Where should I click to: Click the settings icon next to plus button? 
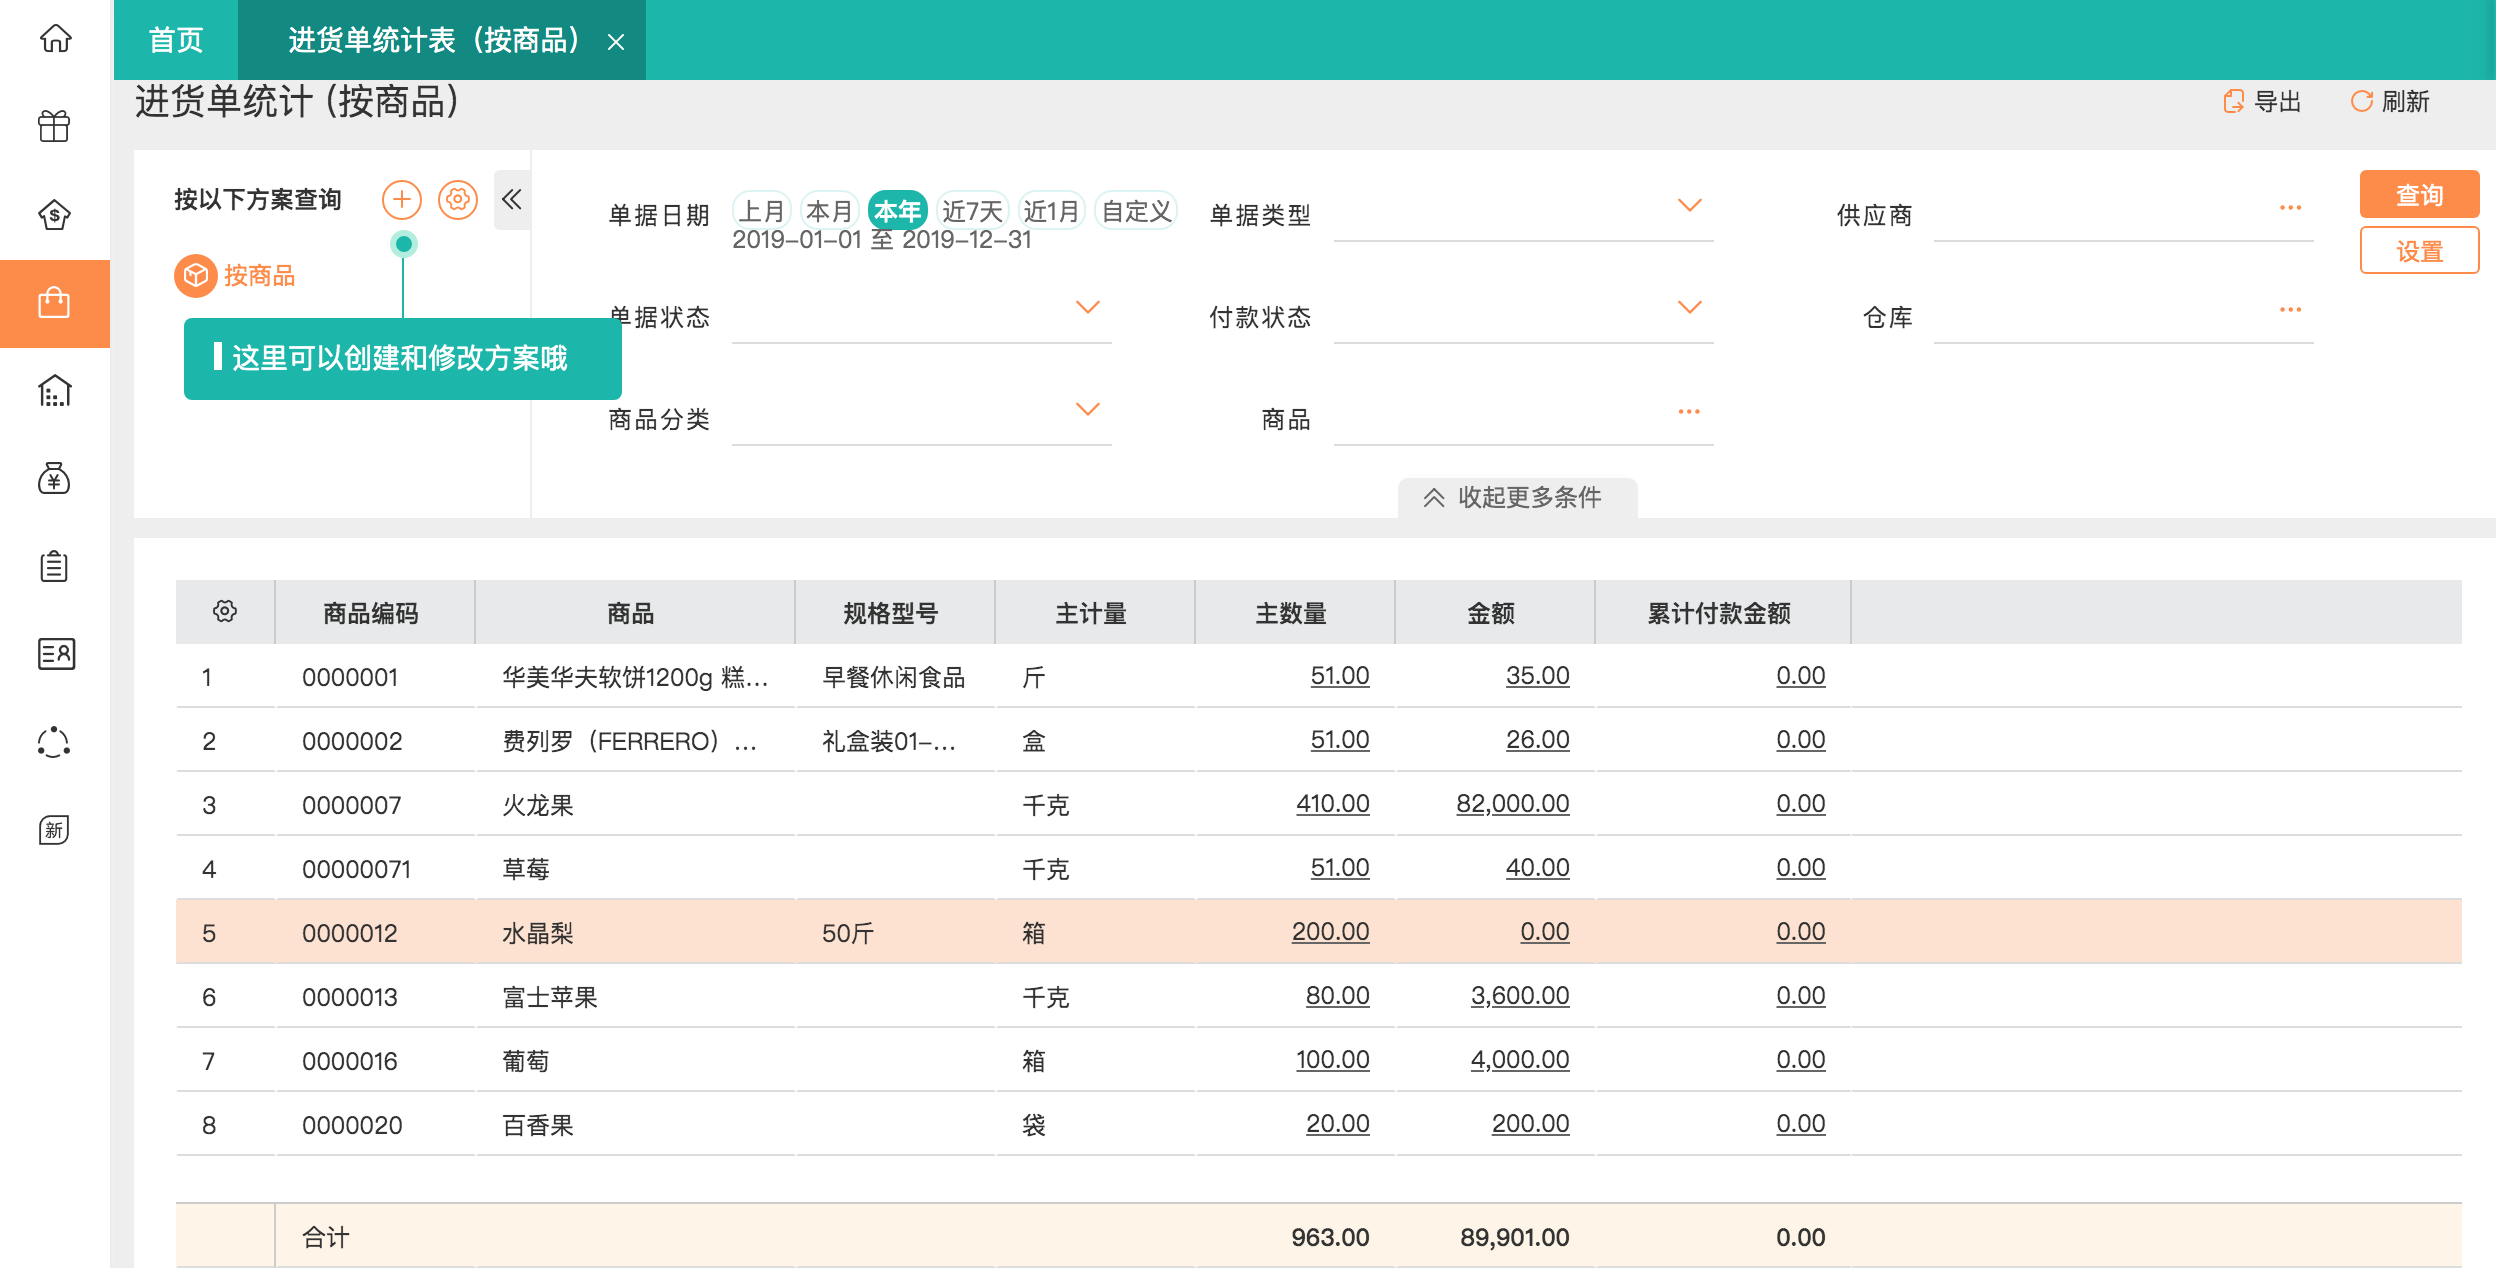point(459,197)
